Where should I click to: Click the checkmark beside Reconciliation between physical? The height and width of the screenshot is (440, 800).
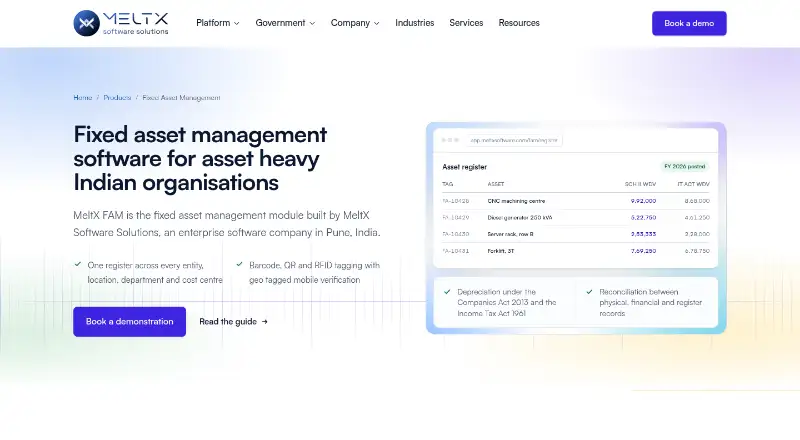click(589, 292)
